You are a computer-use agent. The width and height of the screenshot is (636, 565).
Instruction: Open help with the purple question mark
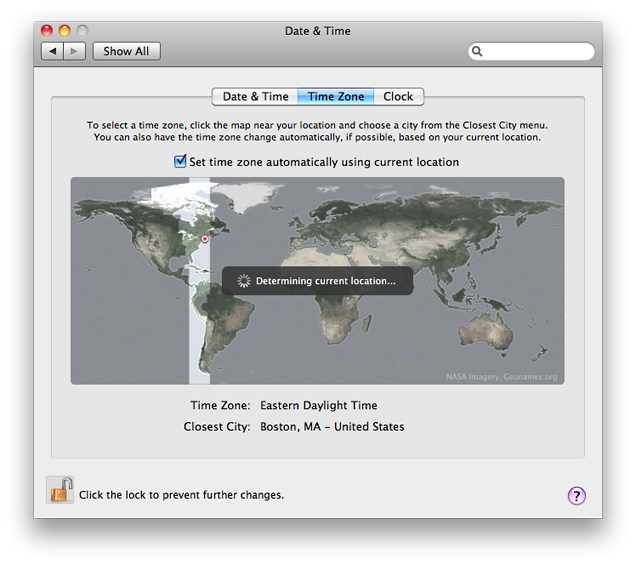576,496
